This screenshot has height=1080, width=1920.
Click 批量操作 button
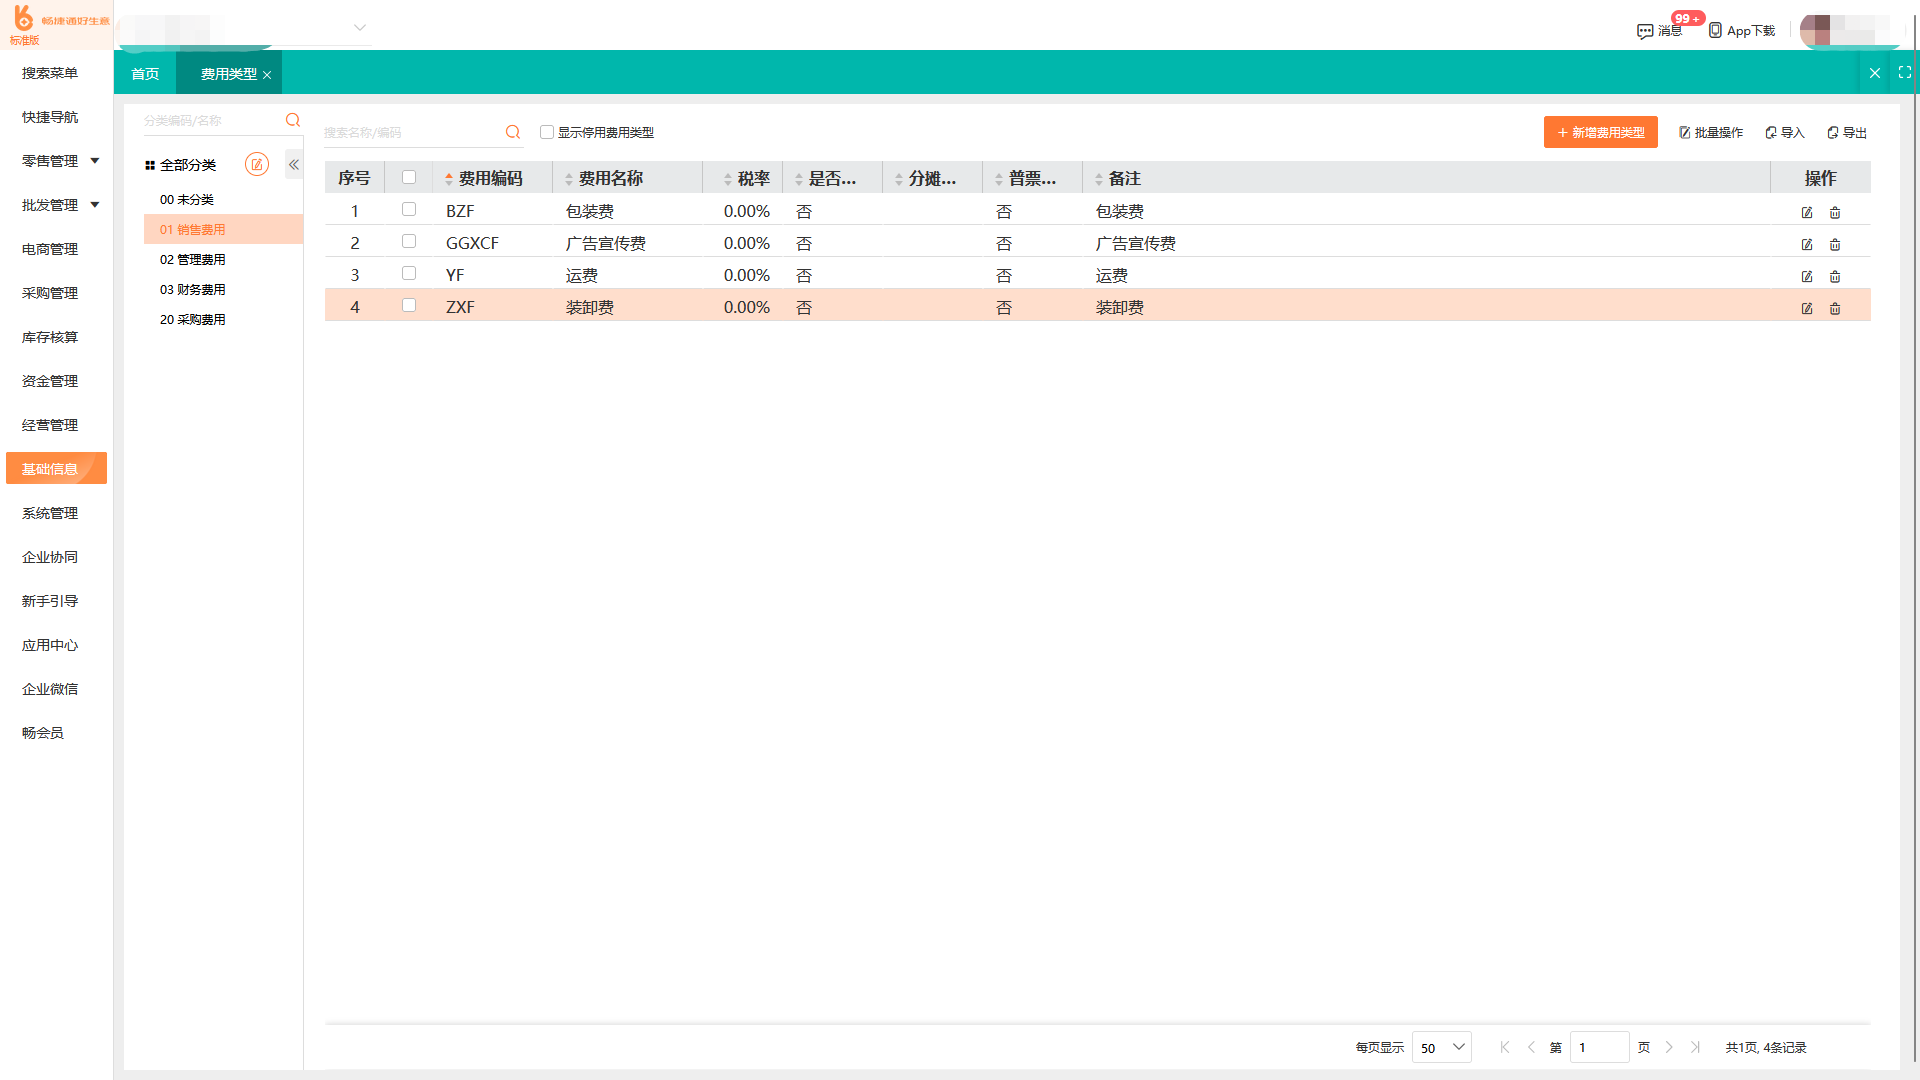pos(1710,131)
